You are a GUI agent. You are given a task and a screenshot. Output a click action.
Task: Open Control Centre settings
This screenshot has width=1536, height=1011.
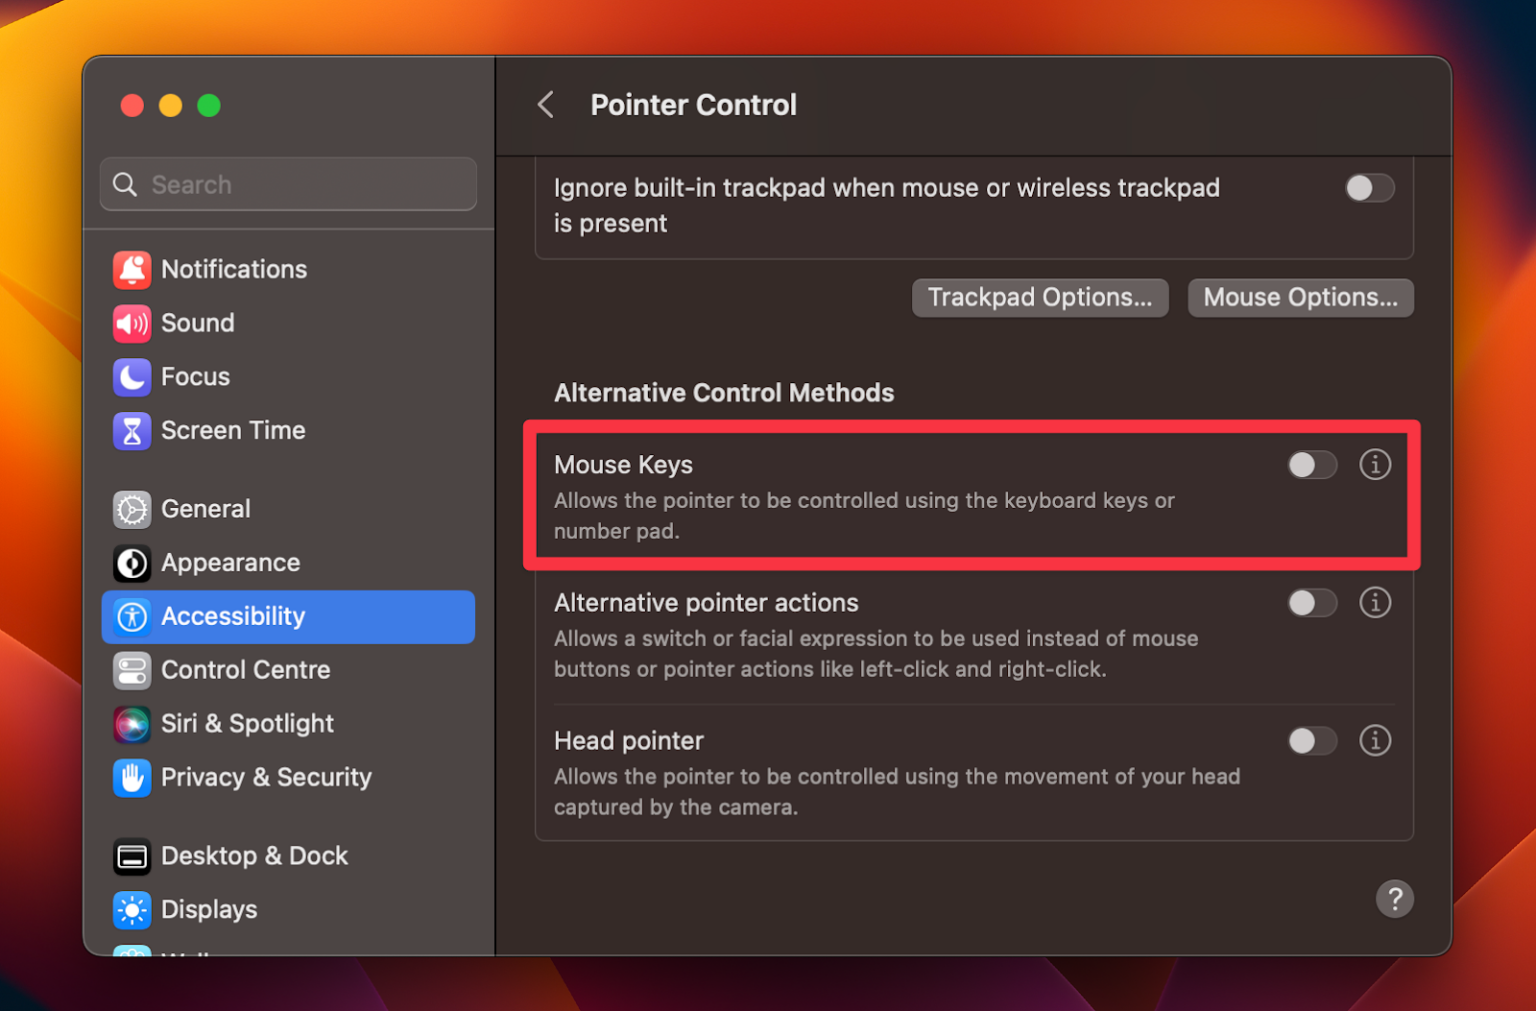point(245,670)
